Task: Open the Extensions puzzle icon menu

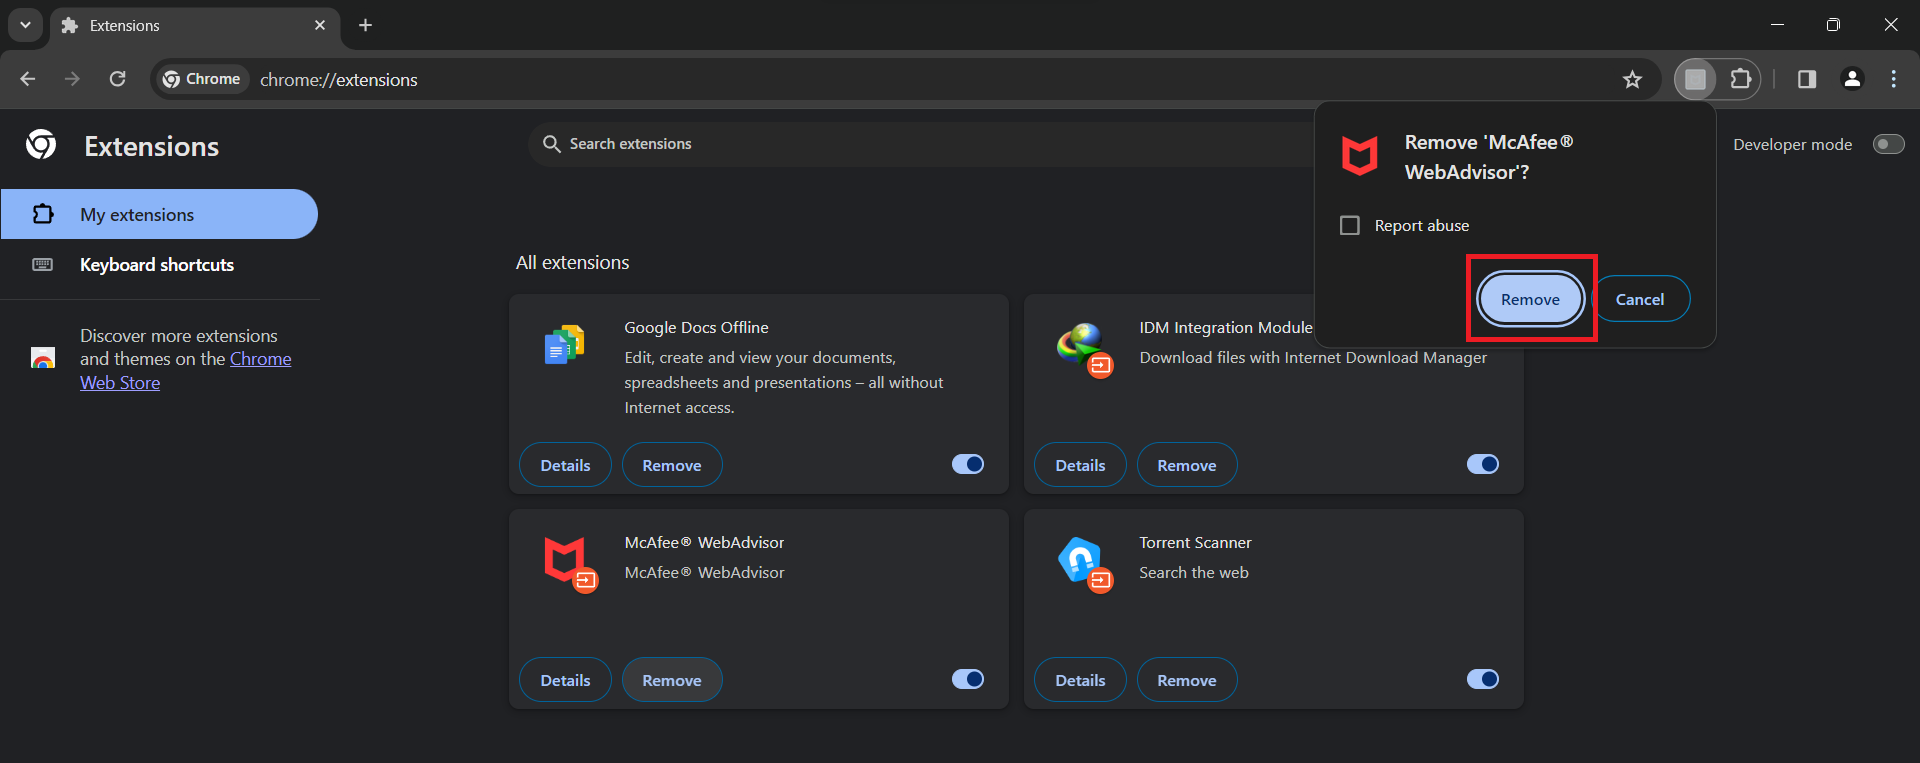Action: pyautogui.click(x=1741, y=79)
